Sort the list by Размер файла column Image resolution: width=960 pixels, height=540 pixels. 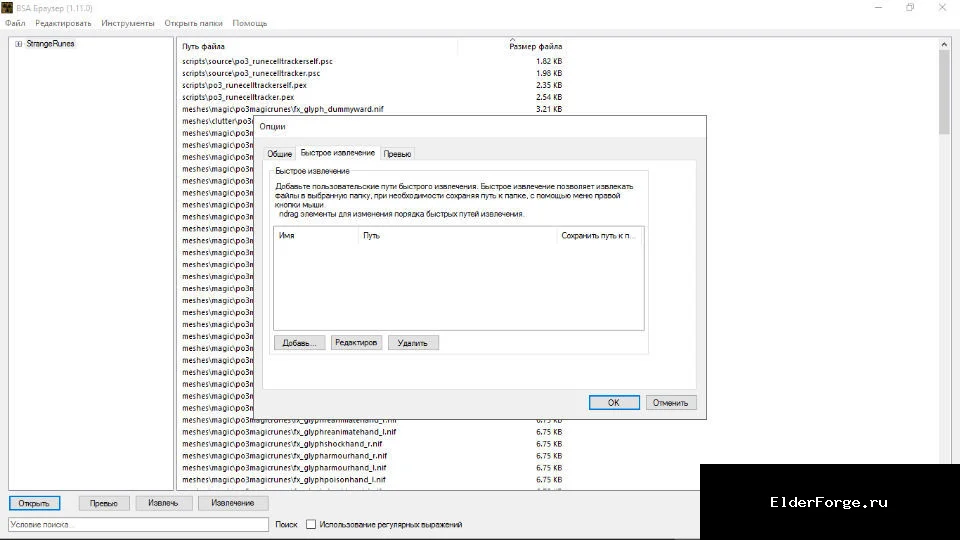[x=535, y=46]
